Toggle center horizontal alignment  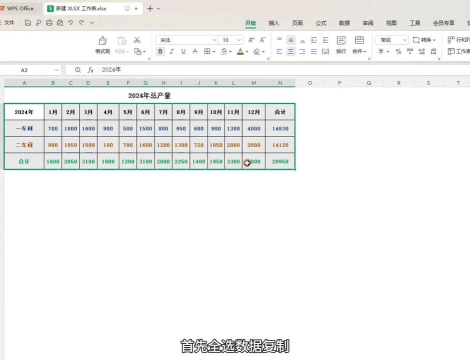click(291, 51)
